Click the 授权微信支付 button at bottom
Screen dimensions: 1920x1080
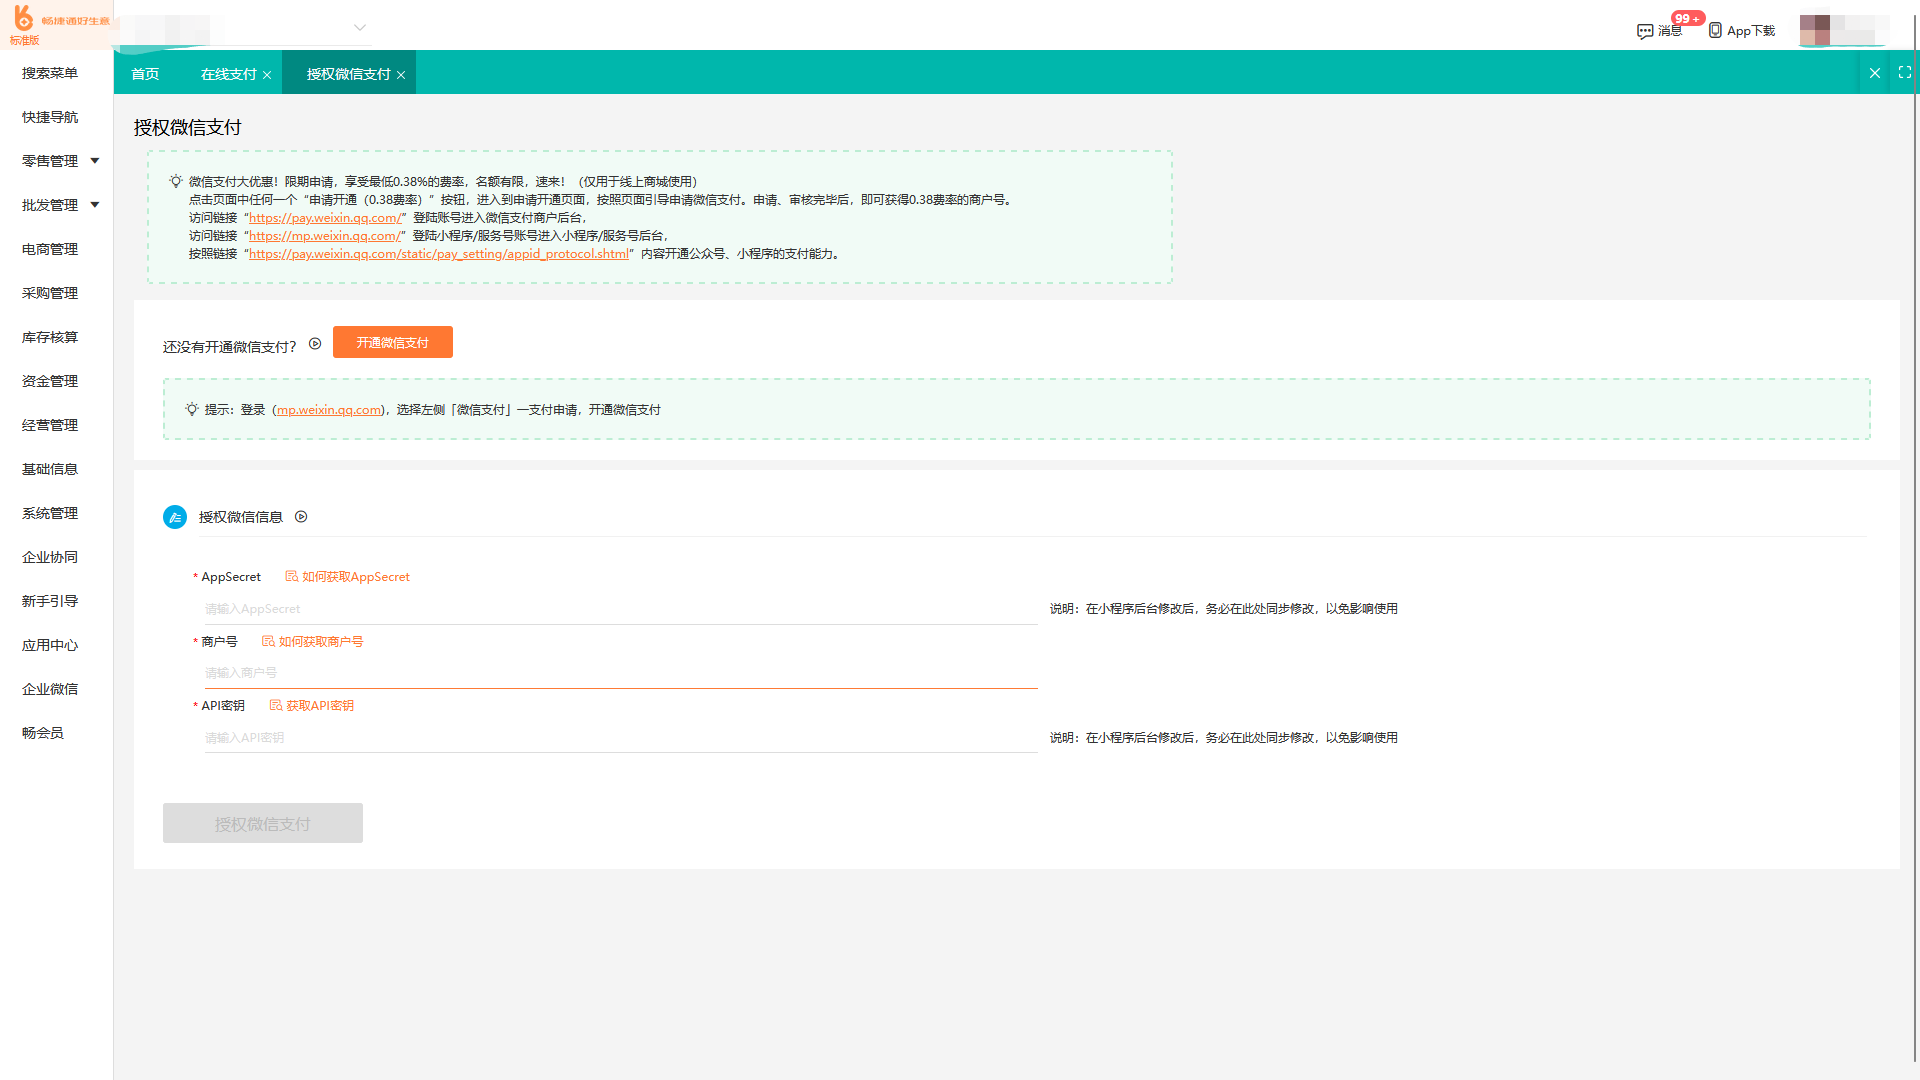(262, 823)
